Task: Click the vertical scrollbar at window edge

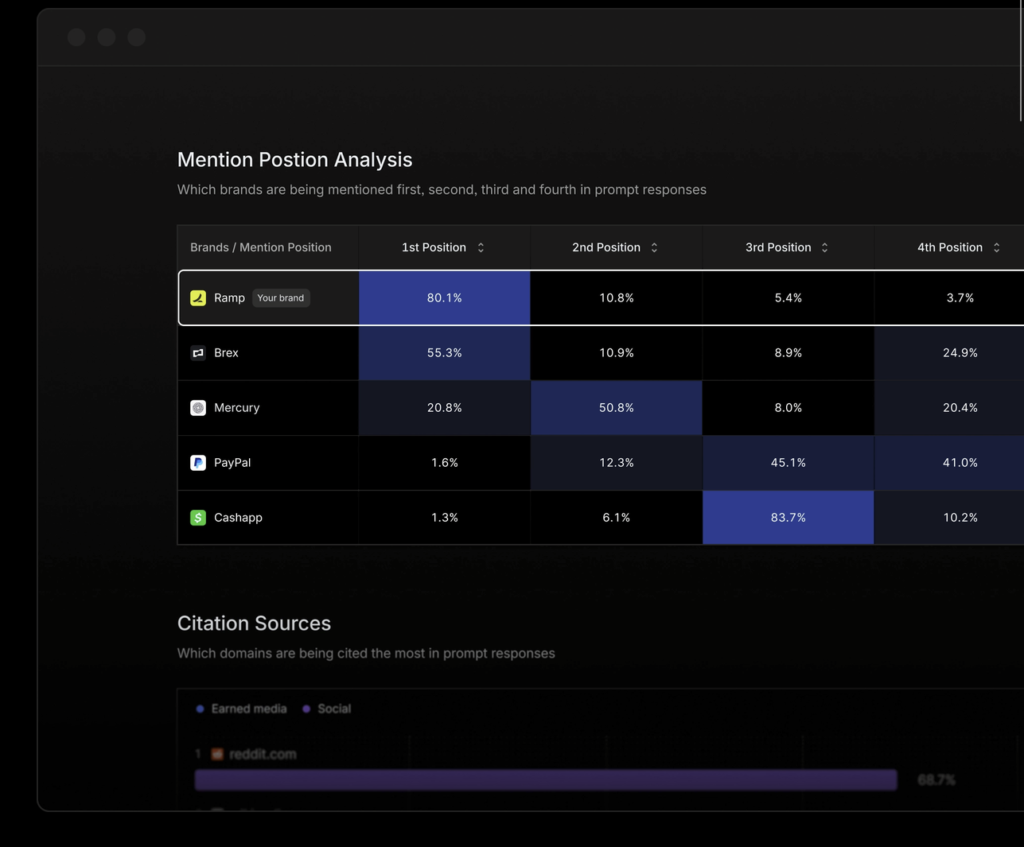Action: pos(1021,61)
